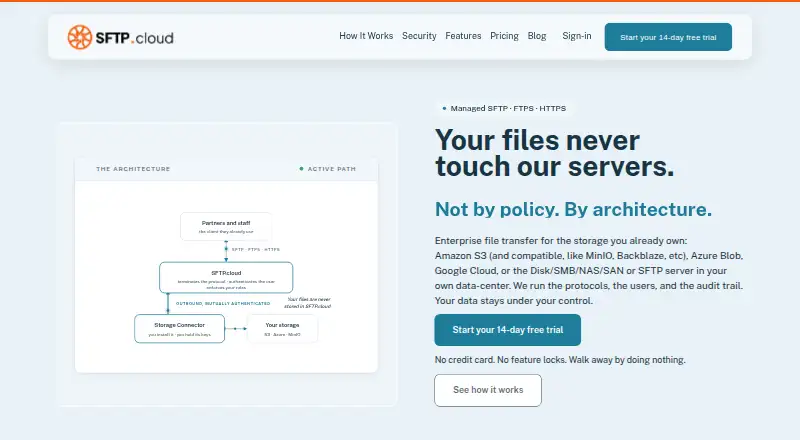800x440 pixels.
Task: Click the hero Start your 14-day free trial button
Action: point(507,330)
